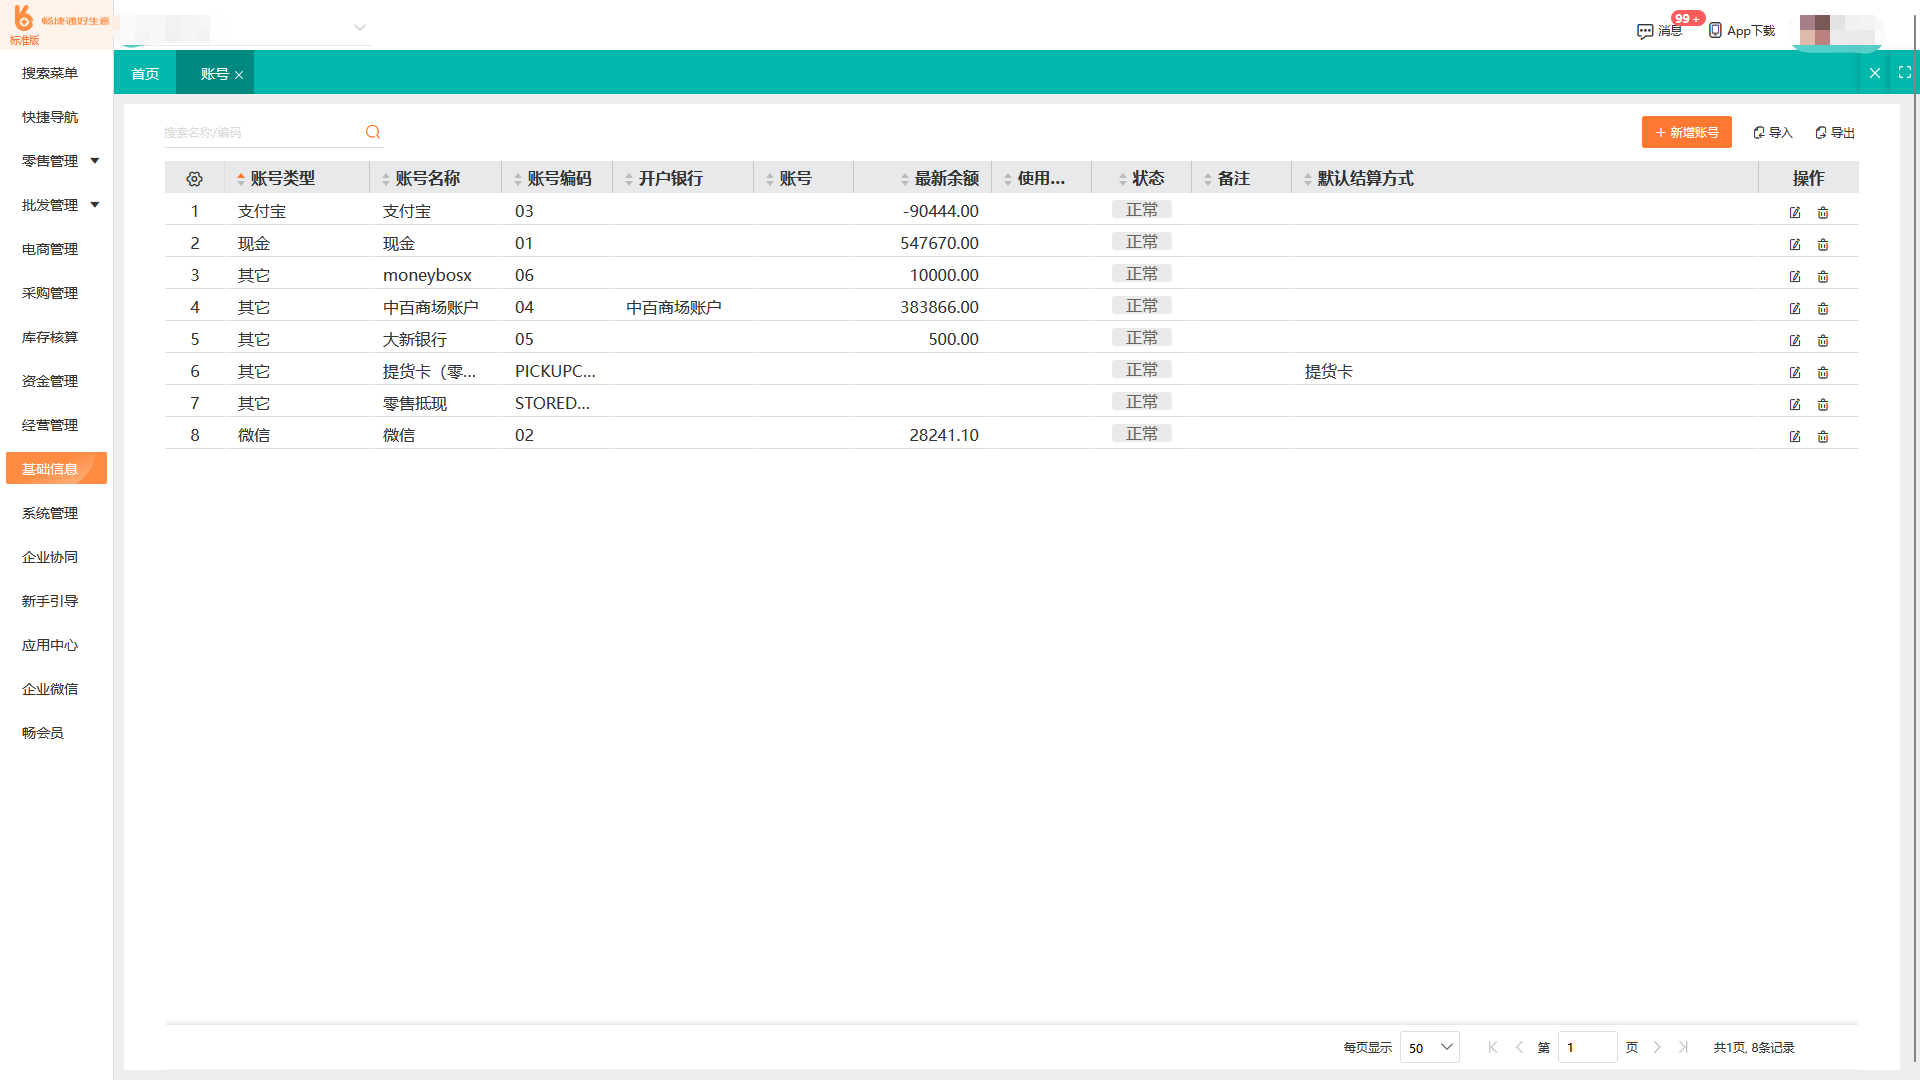Expand the 账号类型 column sort dropdown

241,178
